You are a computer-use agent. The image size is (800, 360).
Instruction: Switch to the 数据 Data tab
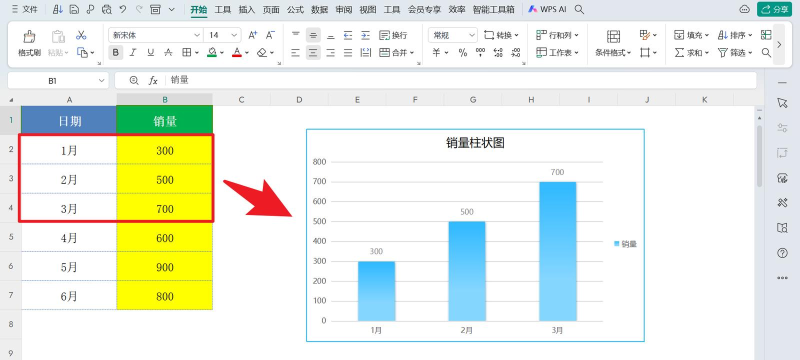coord(319,9)
